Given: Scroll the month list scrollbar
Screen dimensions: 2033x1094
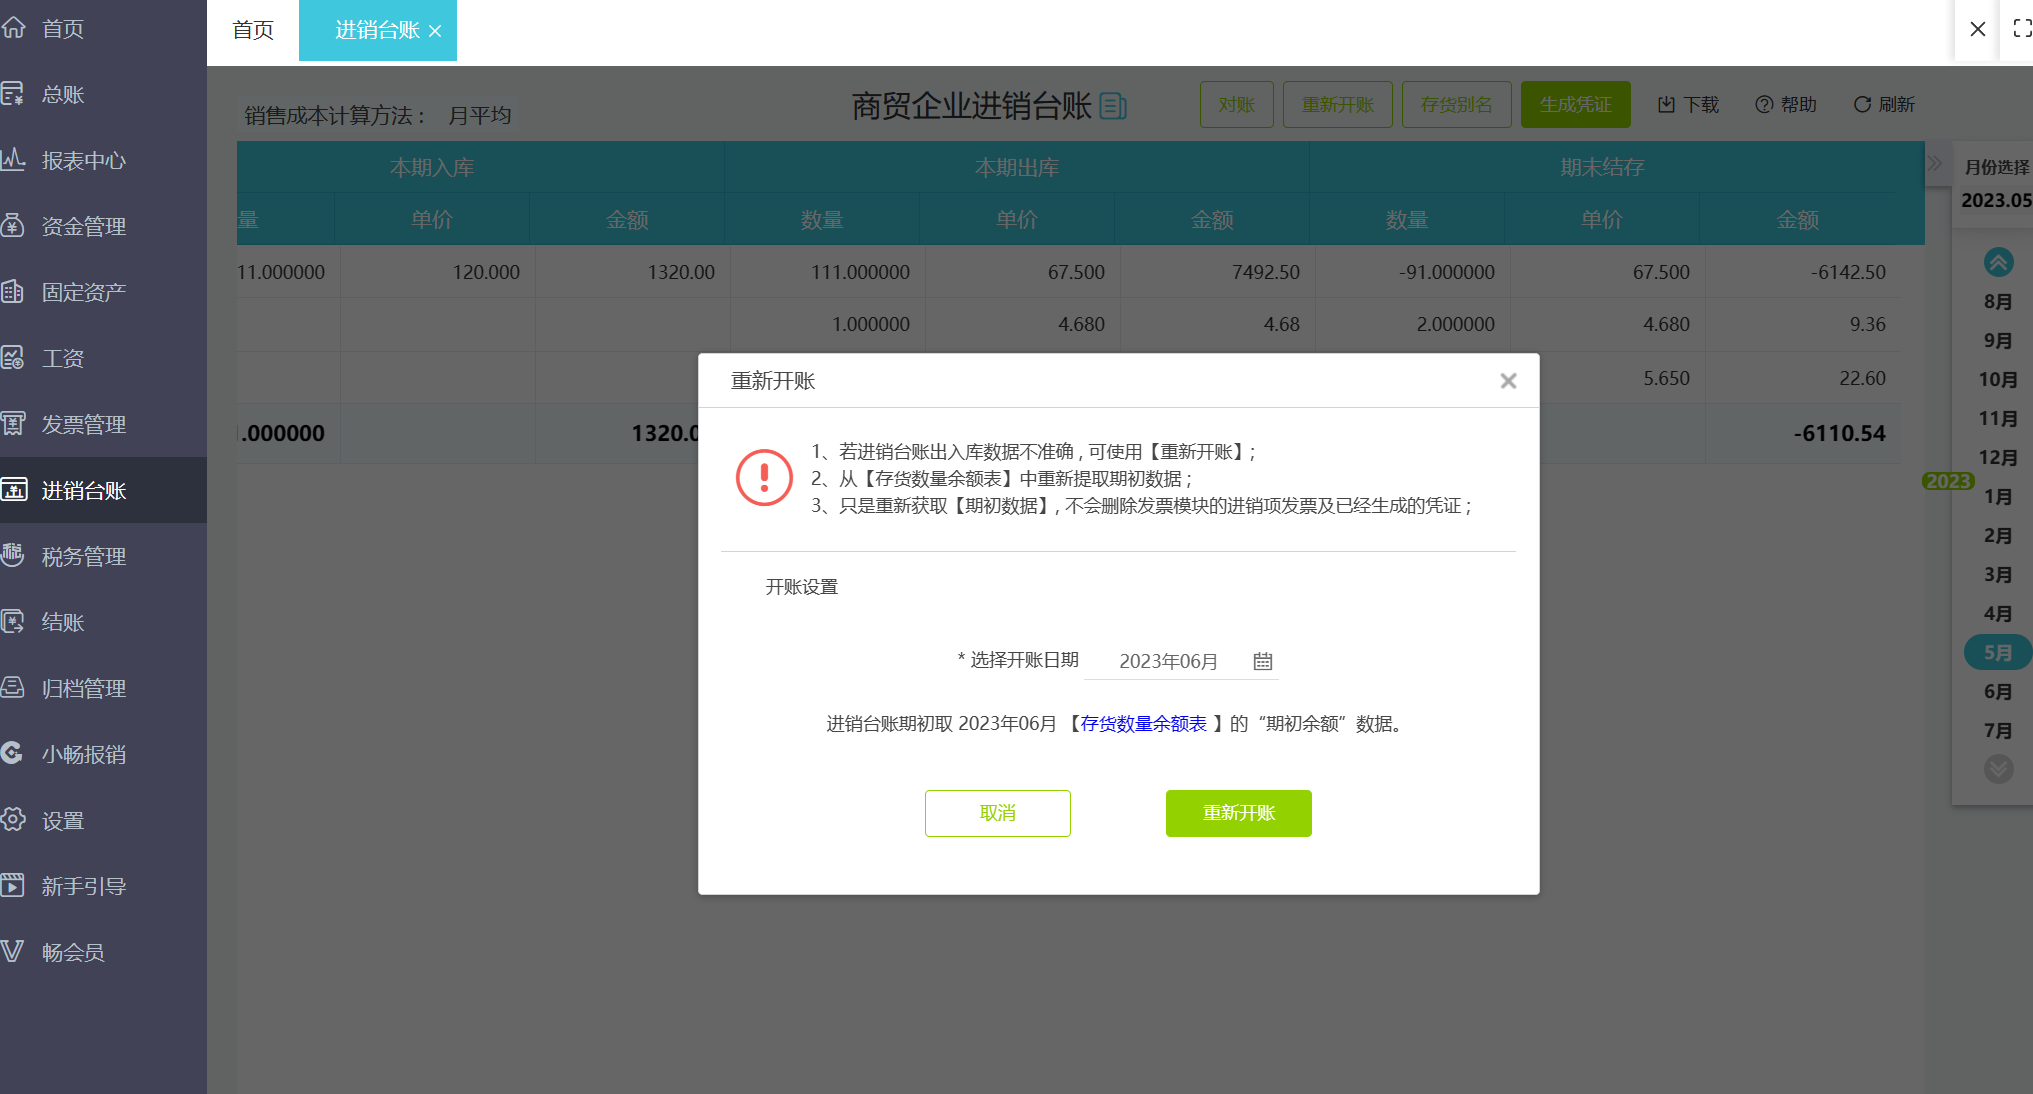Looking at the screenshot, I should pyautogui.click(x=1998, y=765).
